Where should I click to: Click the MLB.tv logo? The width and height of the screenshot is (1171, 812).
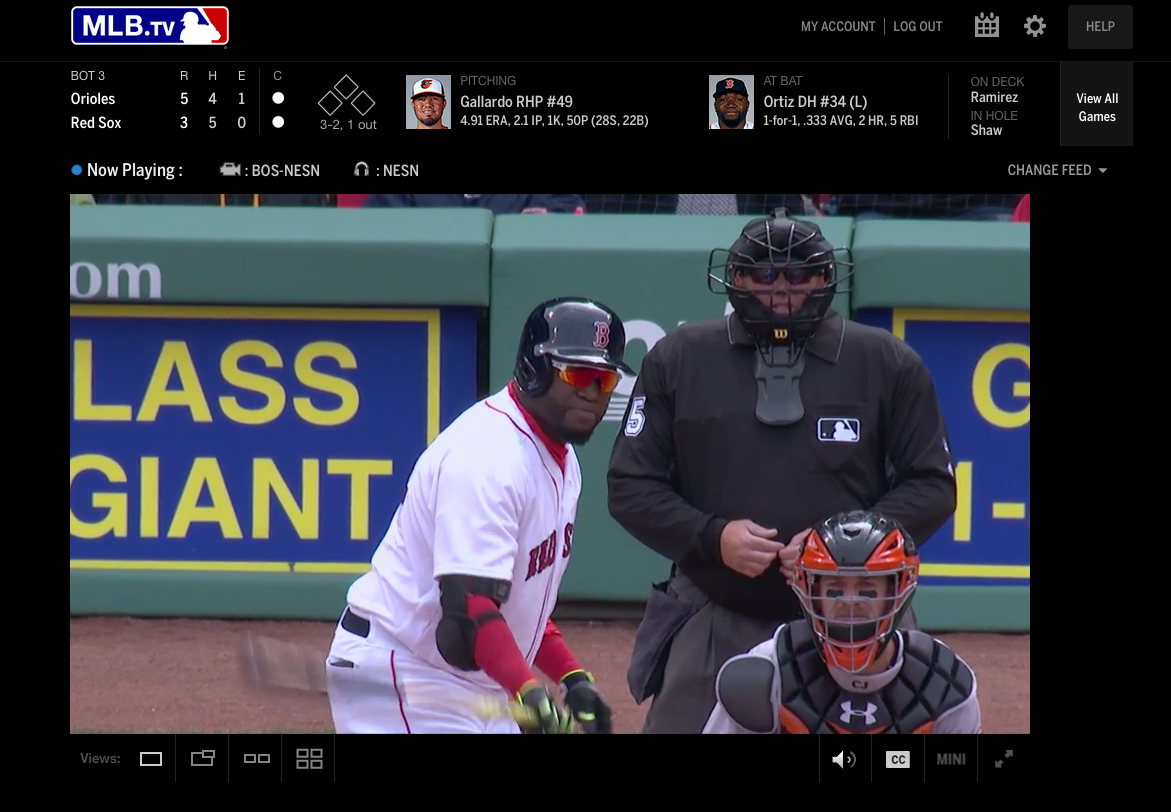[149, 26]
